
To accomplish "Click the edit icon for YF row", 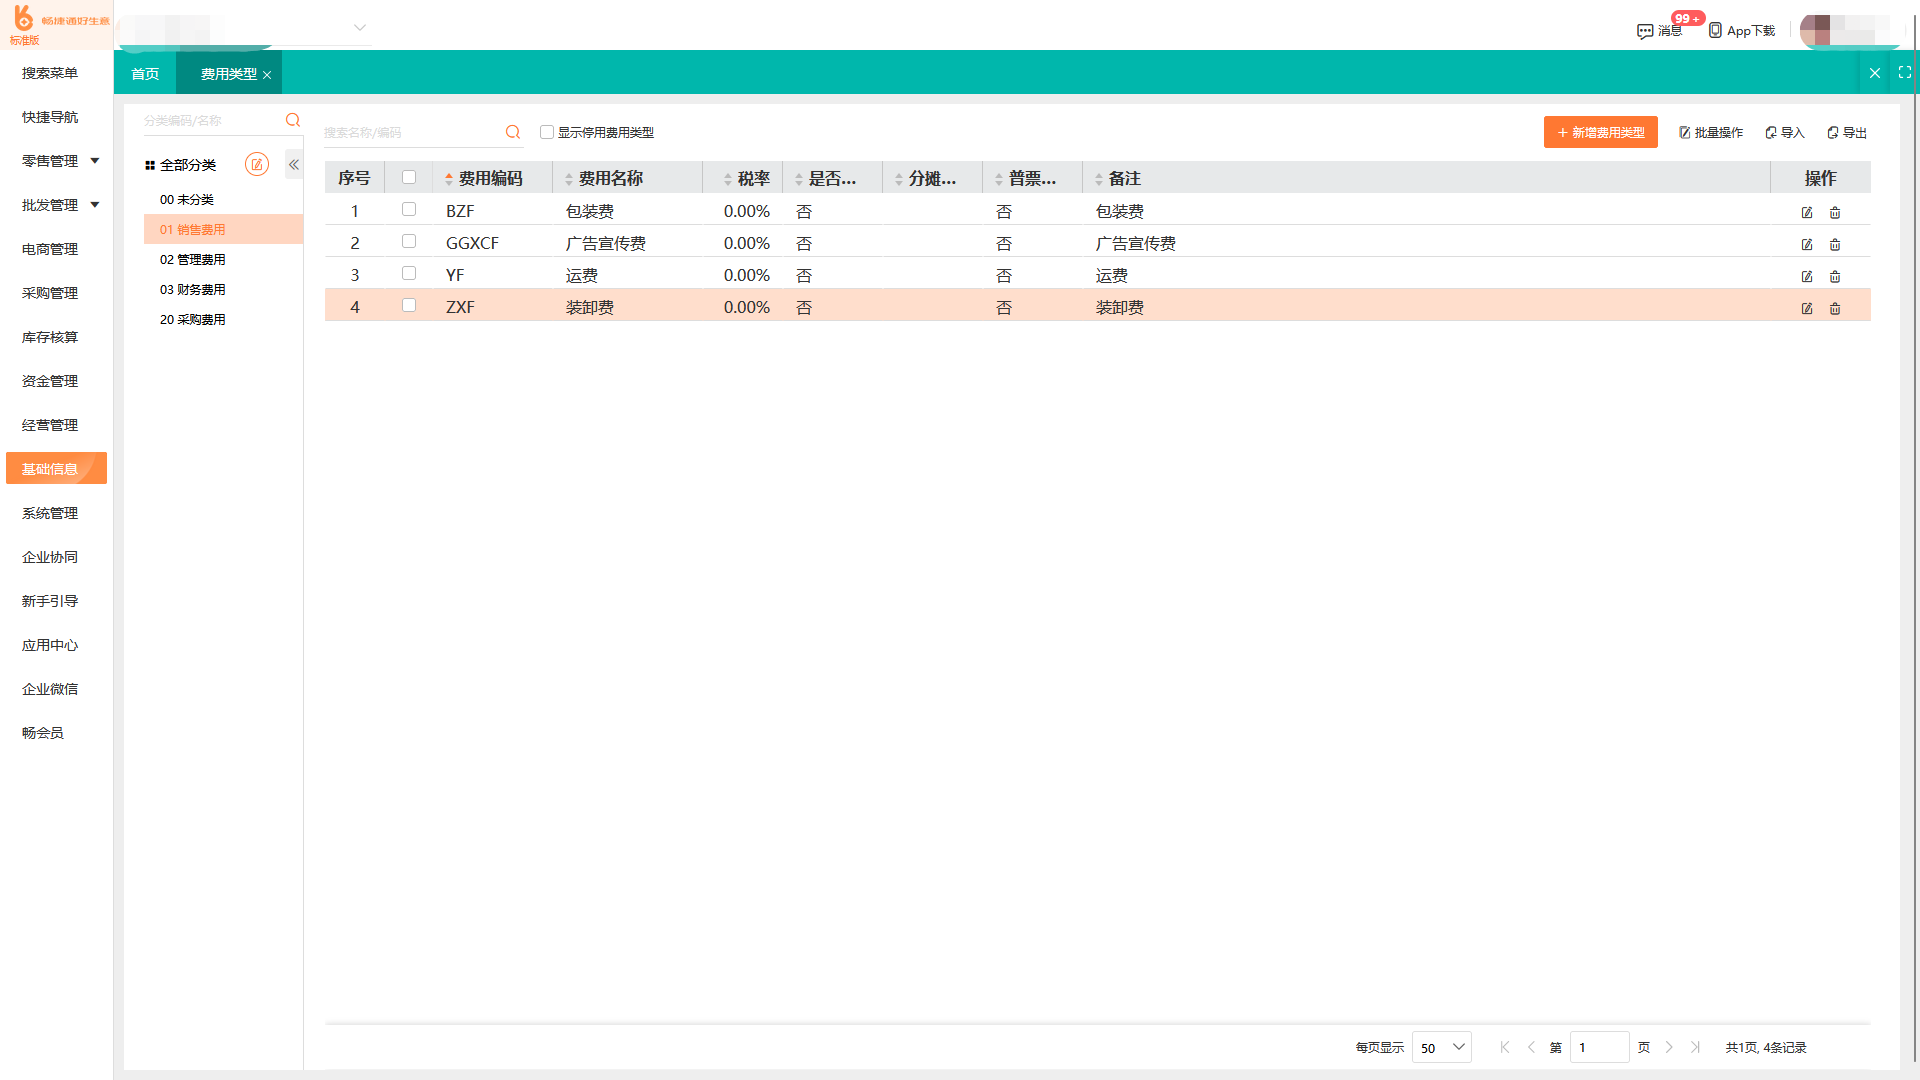I will pos(1807,274).
